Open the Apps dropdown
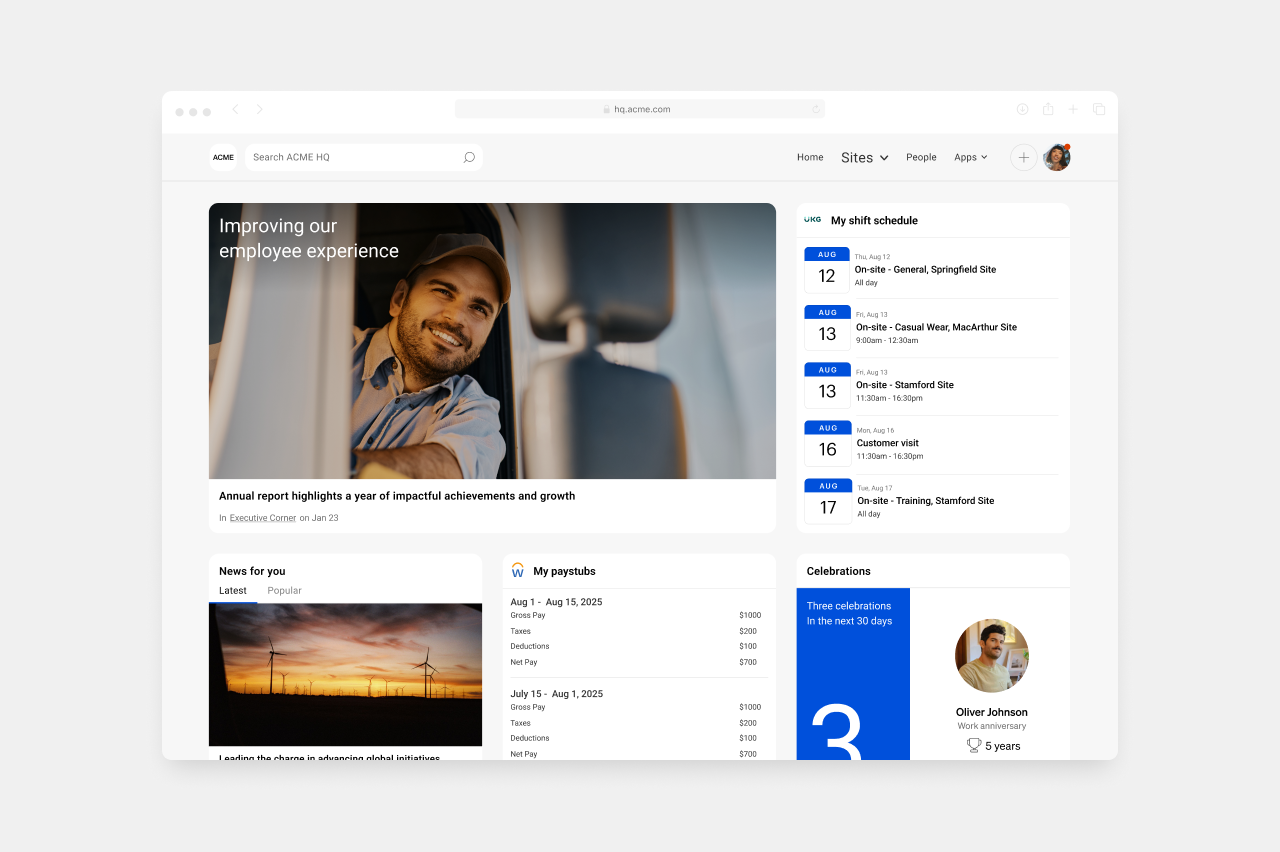The image size is (1280, 852). pyautogui.click(x=970, y=157)
